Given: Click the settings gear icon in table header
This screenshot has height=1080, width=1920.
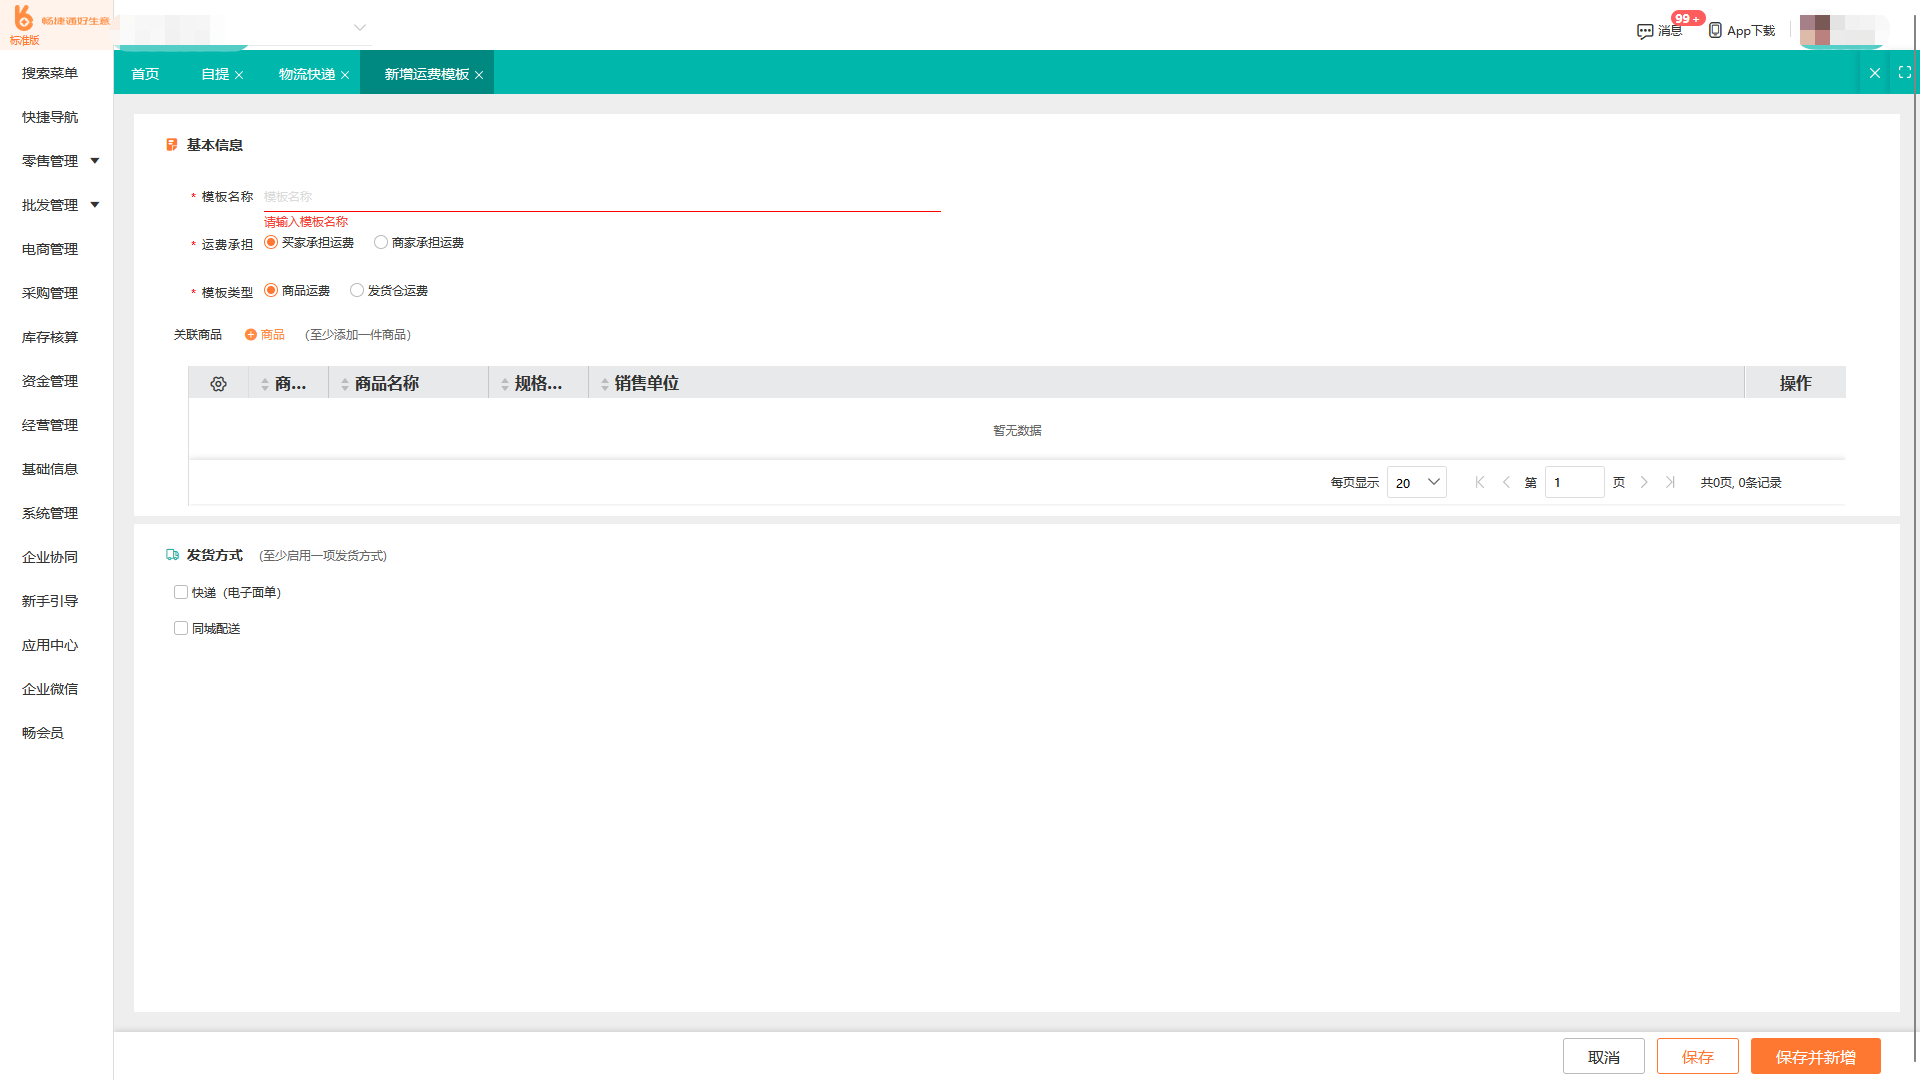Looking at the screenshot, I should tap(218, 382).
